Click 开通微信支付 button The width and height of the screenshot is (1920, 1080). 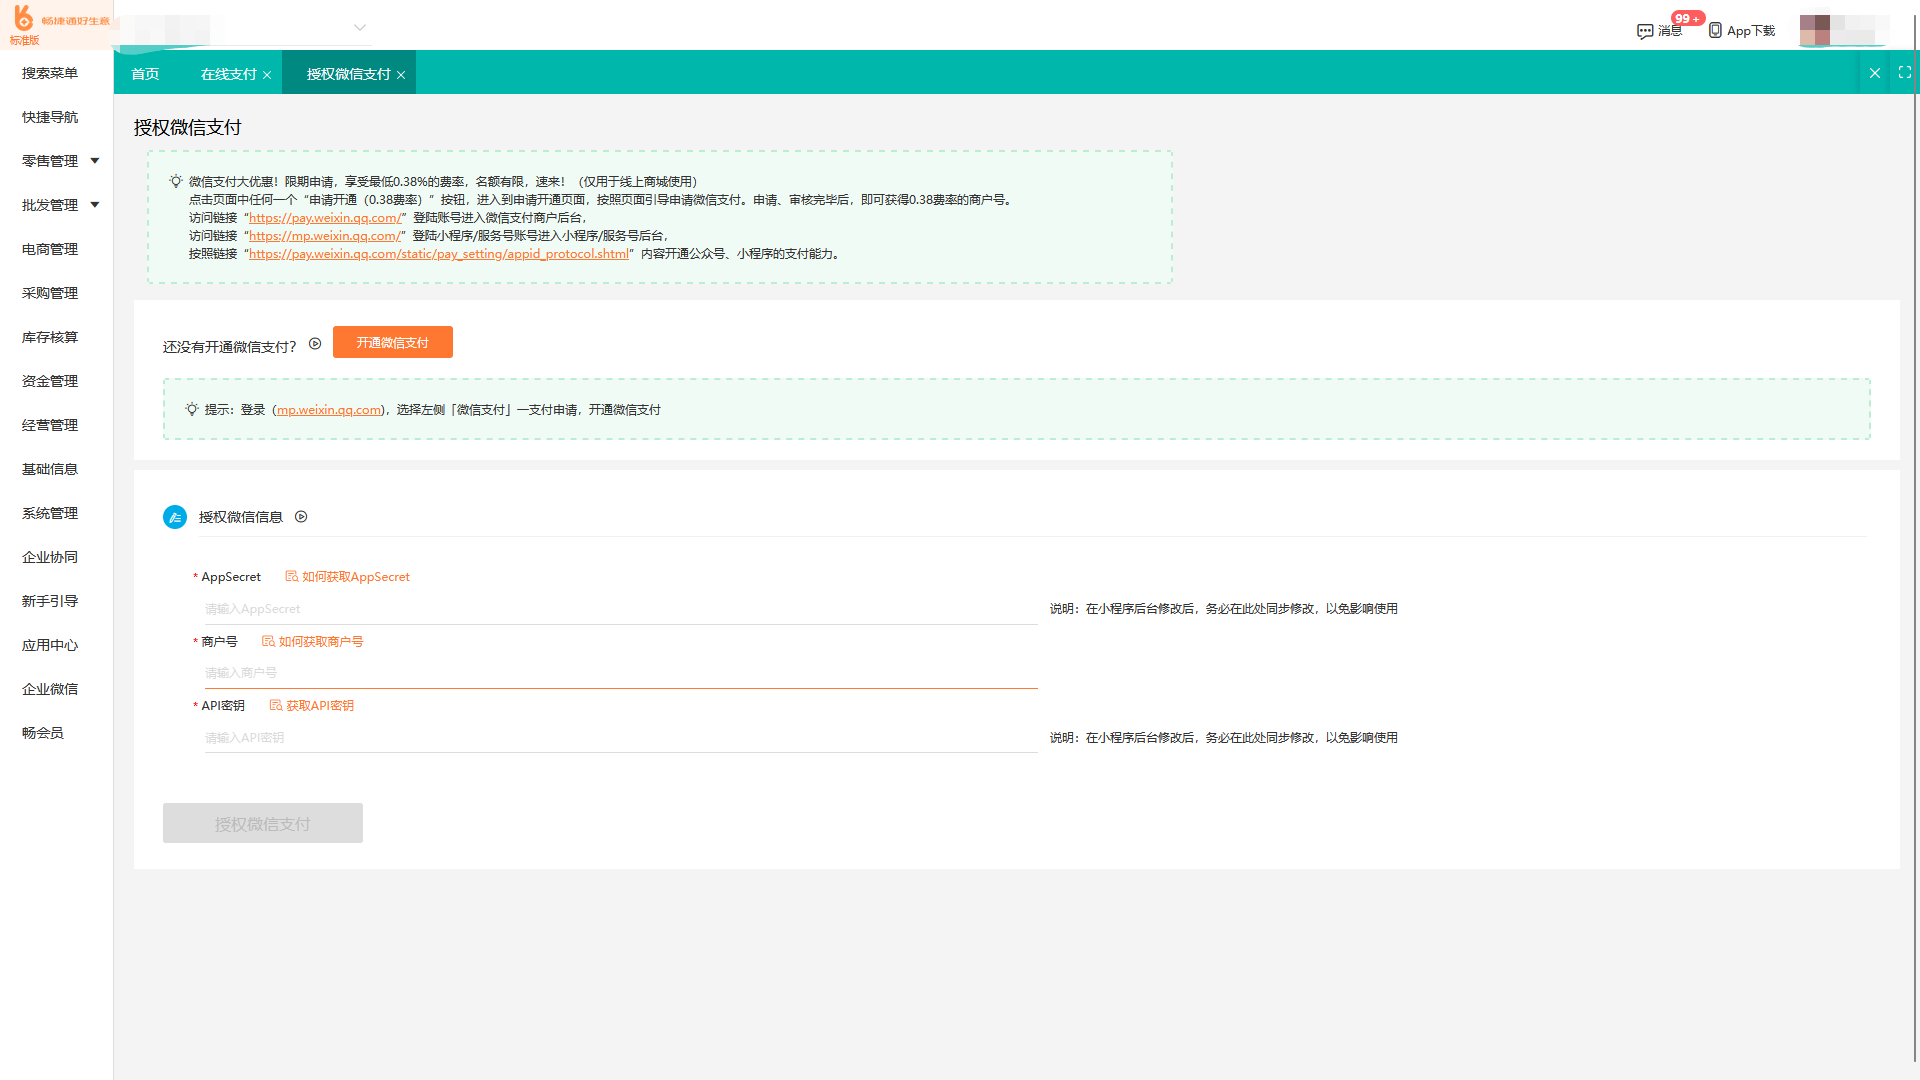(393, 343)
